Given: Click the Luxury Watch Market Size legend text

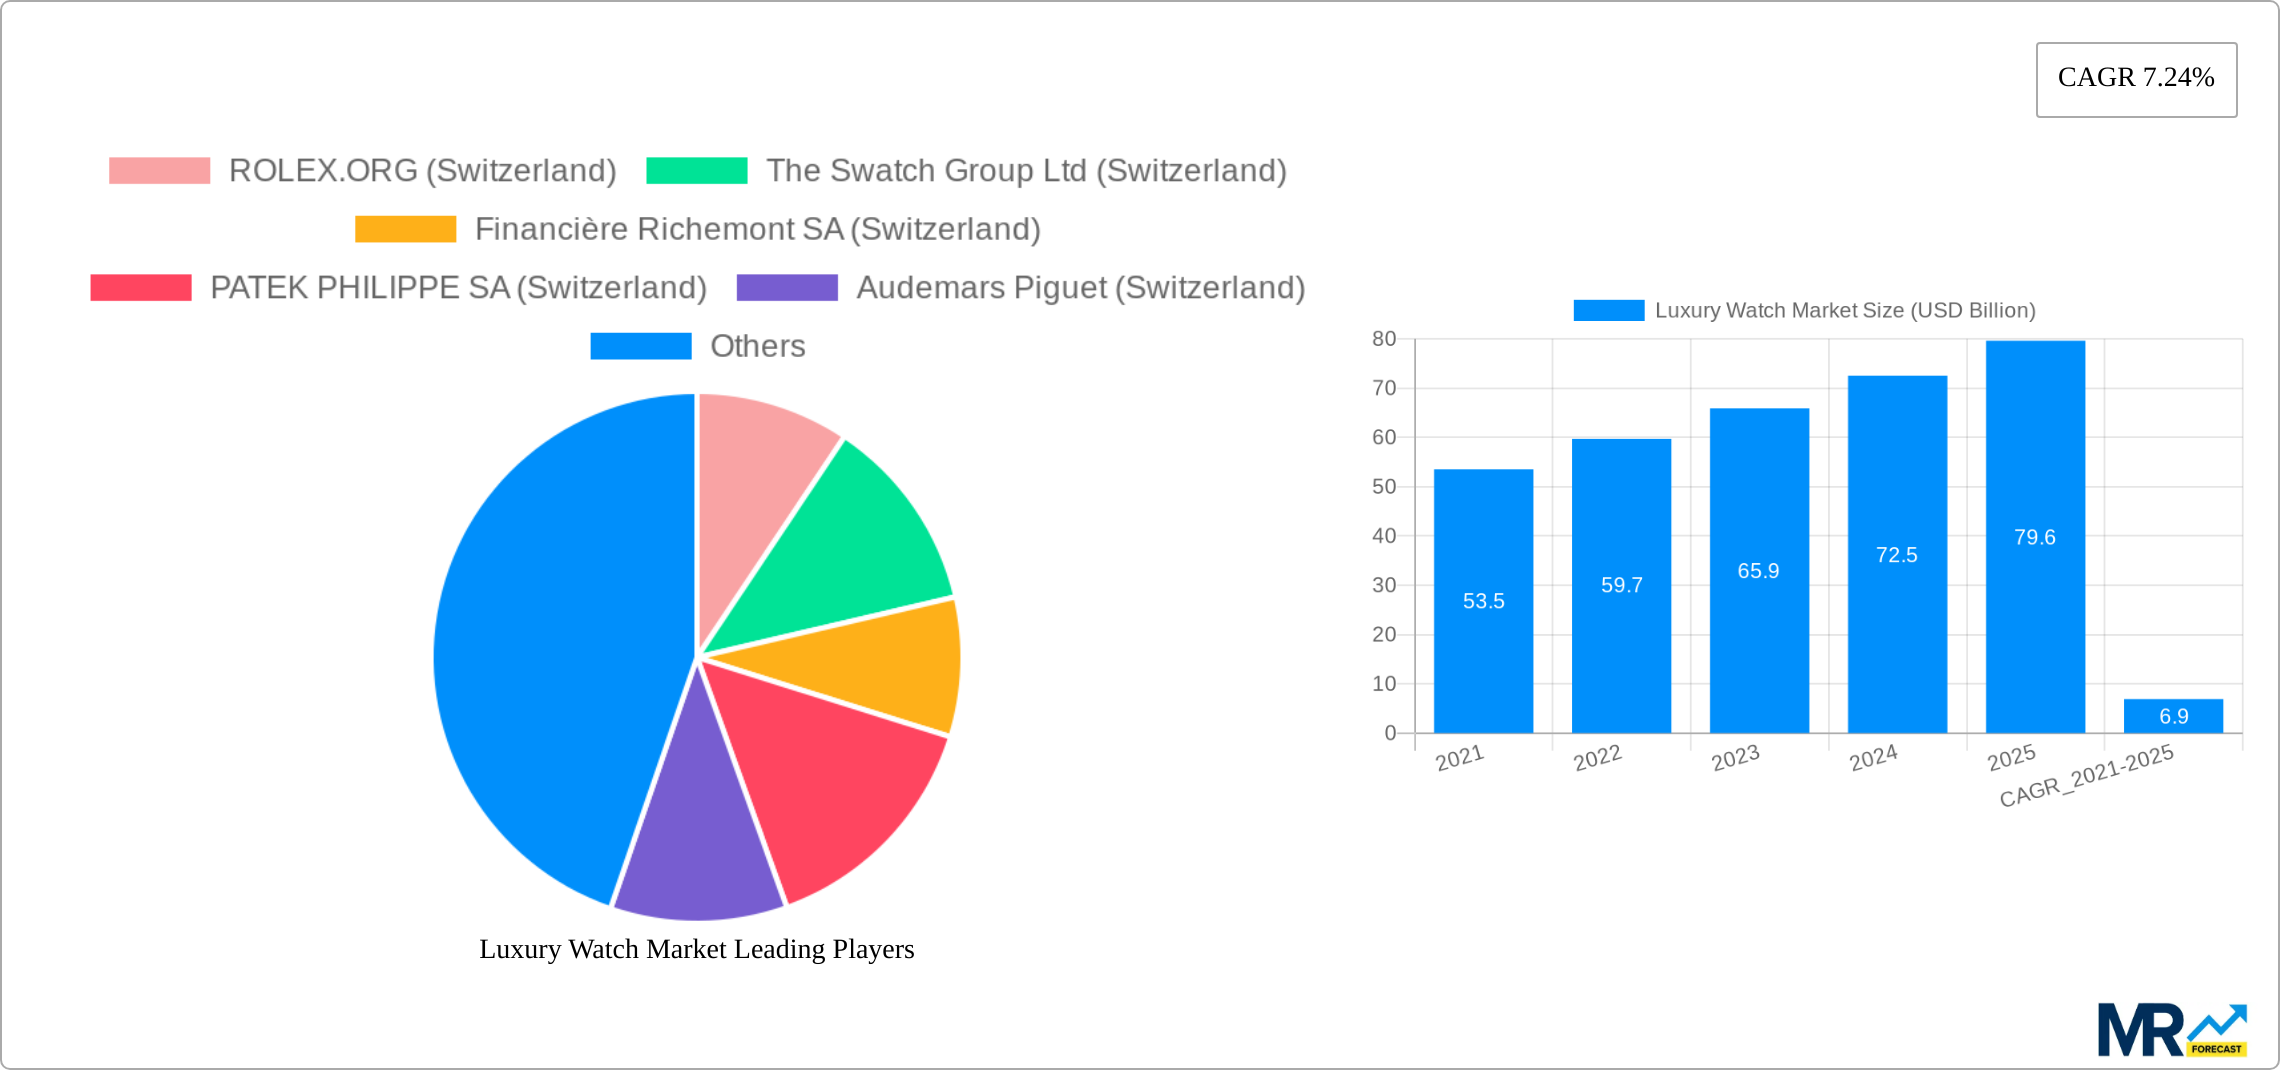Looking at the screenshot, I should click(x=1845, y=311).
